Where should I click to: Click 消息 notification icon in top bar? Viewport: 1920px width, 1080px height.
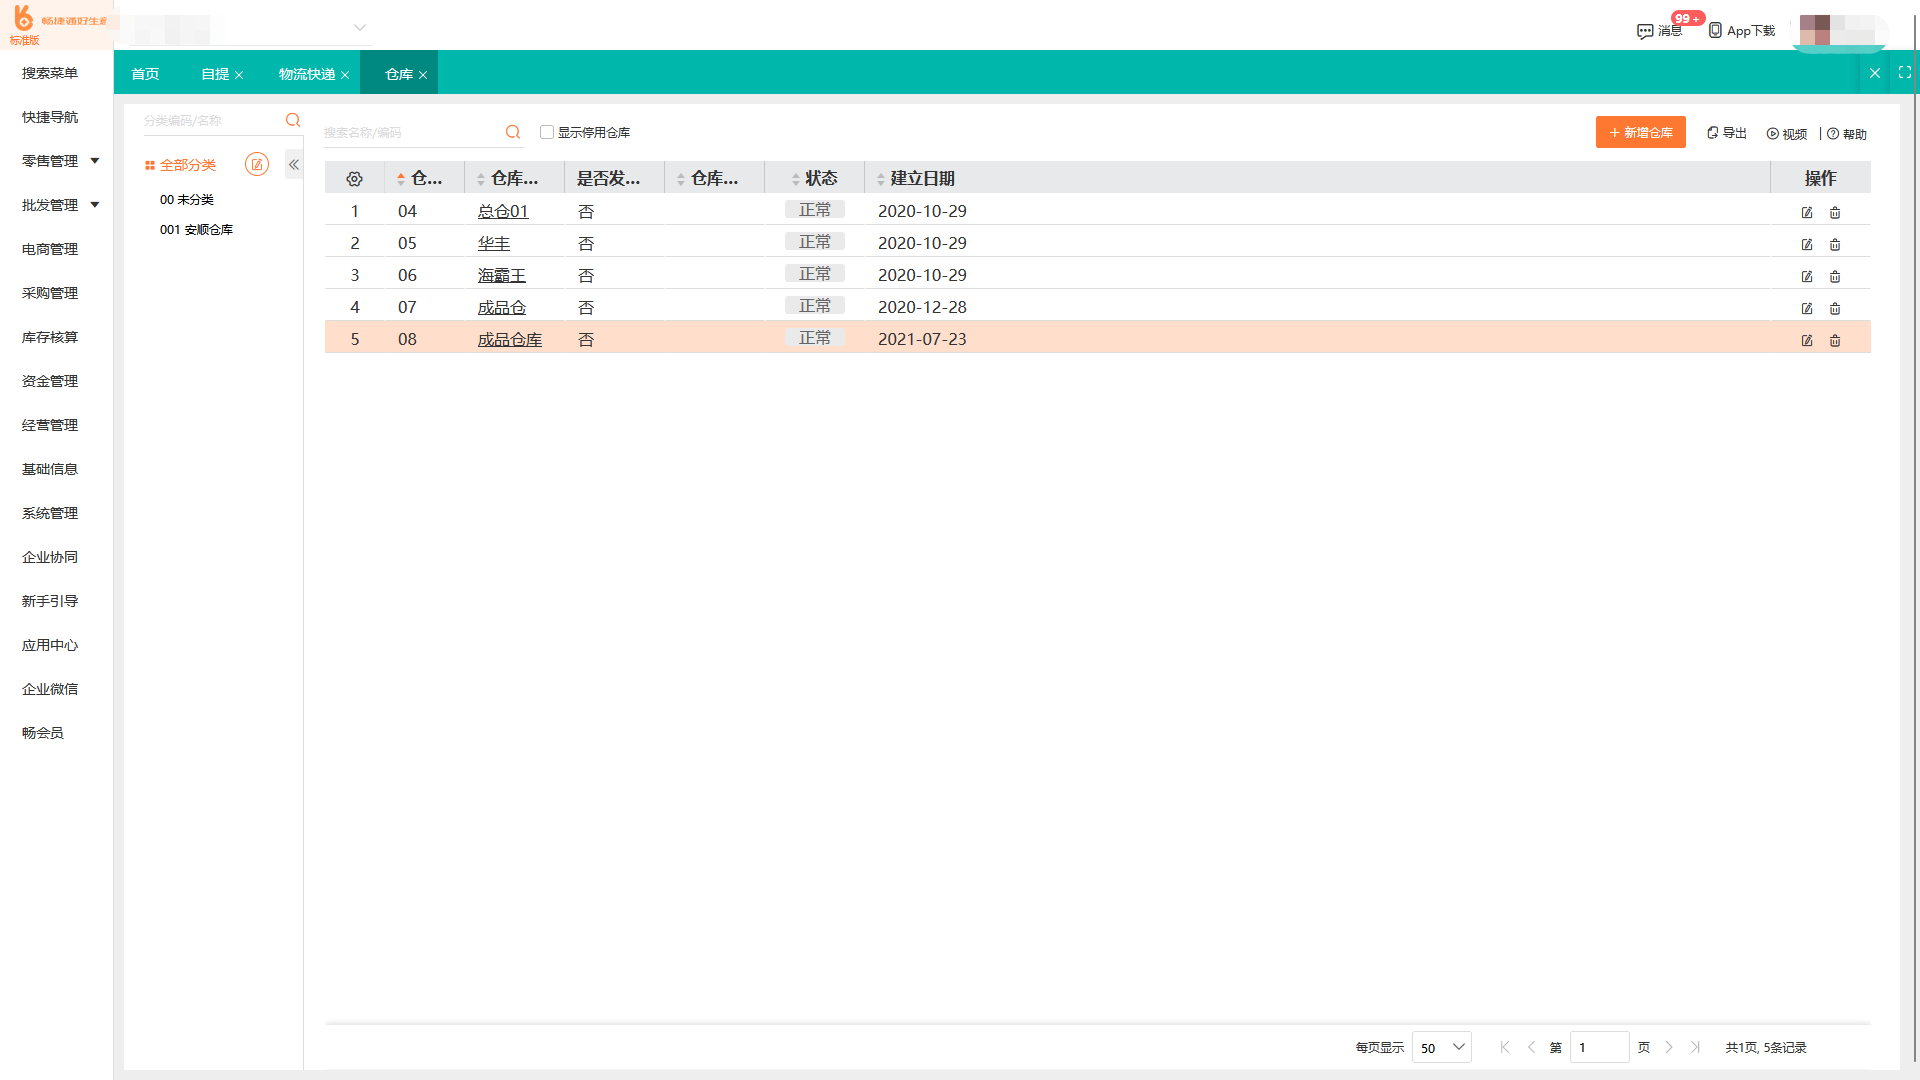pyautogui.click(x=1659, y=29)
